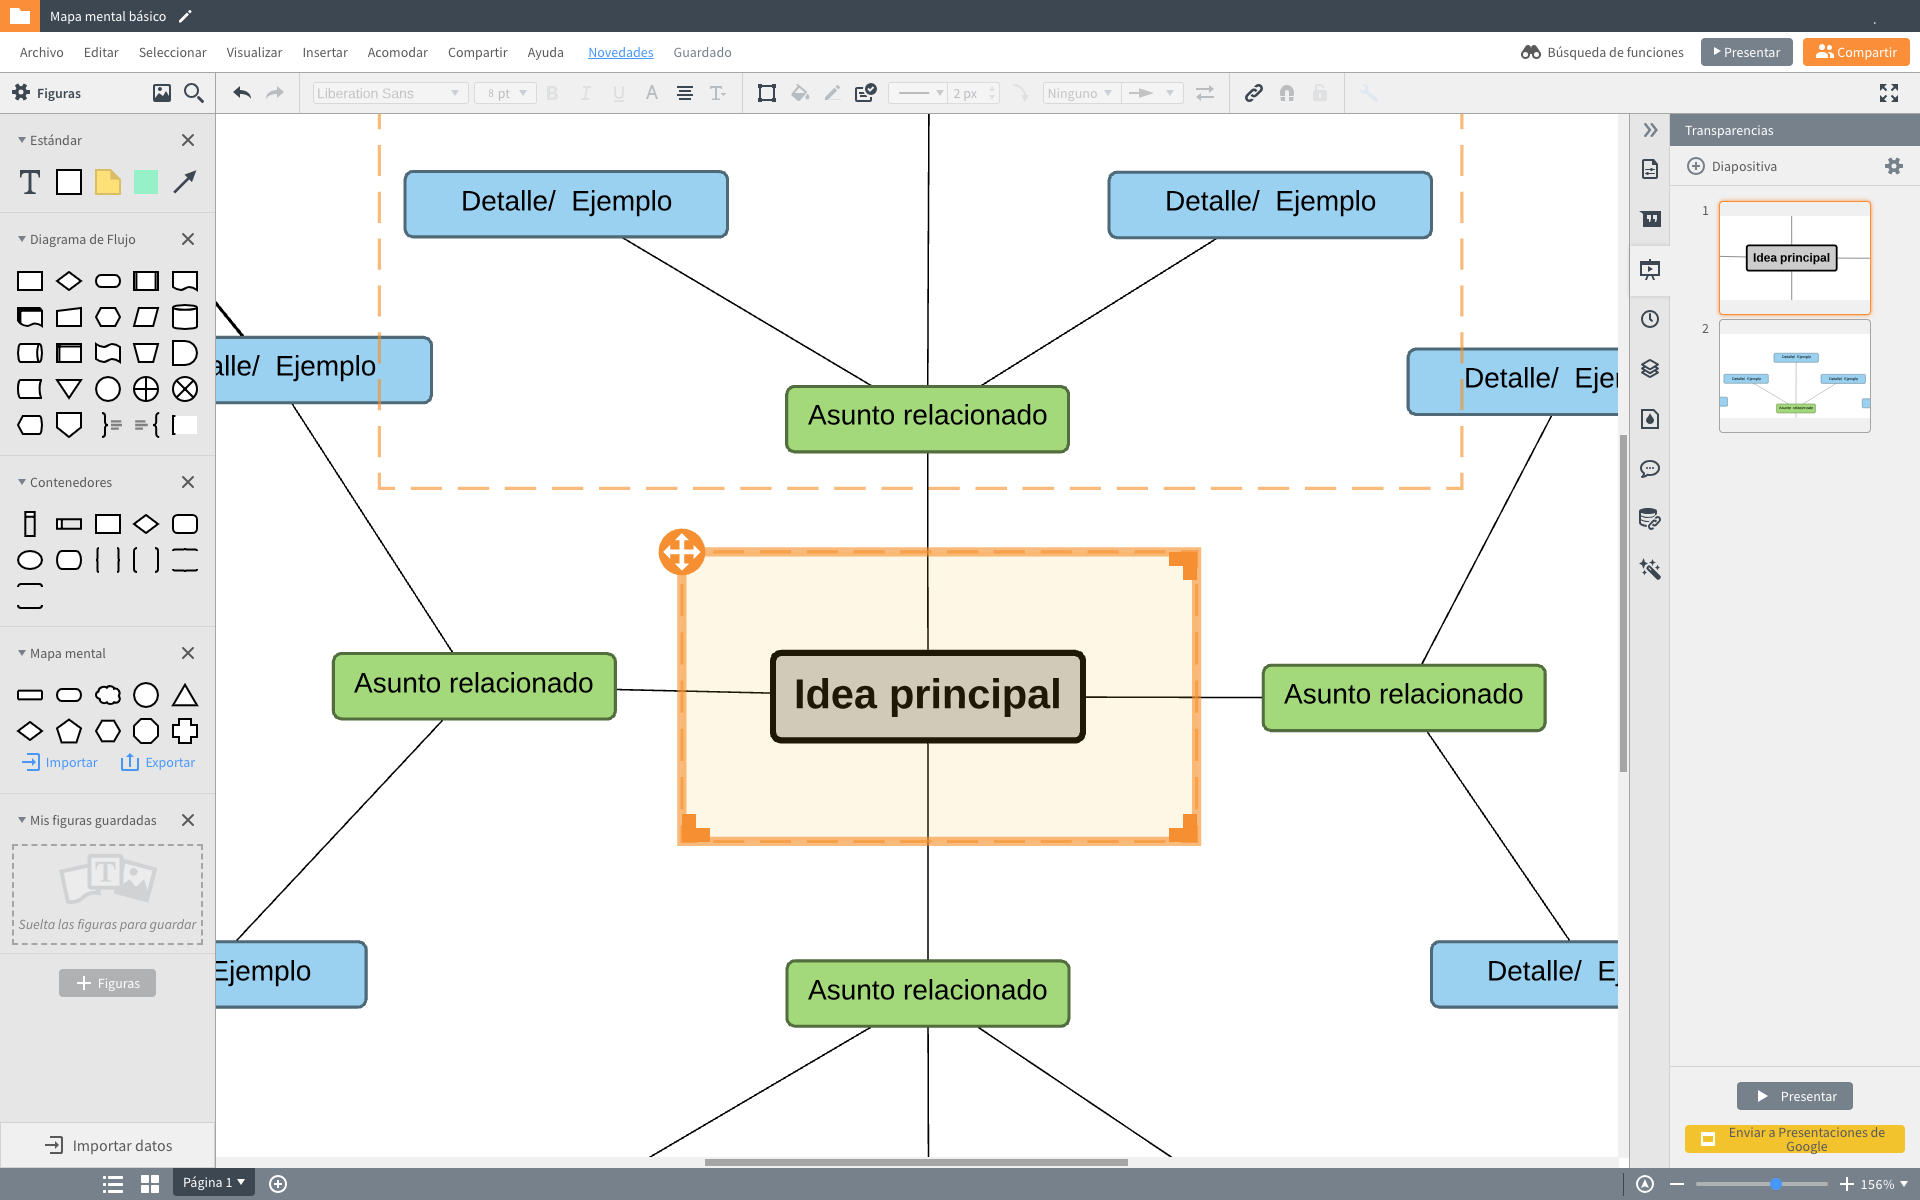This screenshot has height=1200, width=1920.
Task: Open the Insertar menu
Action: [323, 53]
